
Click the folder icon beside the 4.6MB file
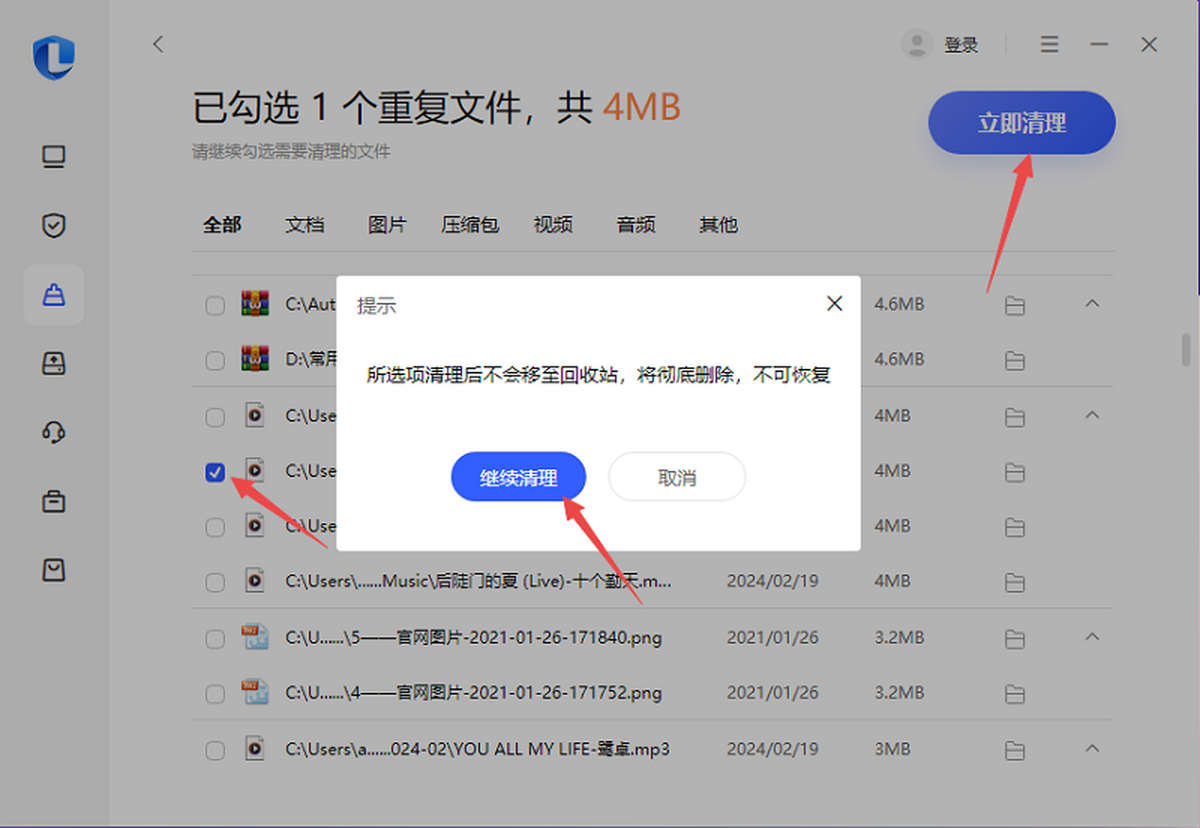click(1015, 304)
